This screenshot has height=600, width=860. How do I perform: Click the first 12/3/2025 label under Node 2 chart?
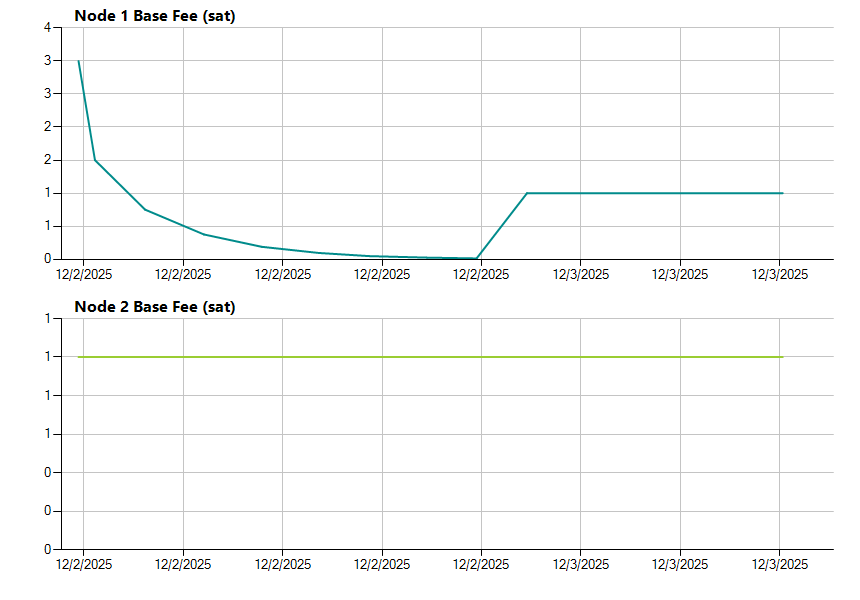[580, 565]
